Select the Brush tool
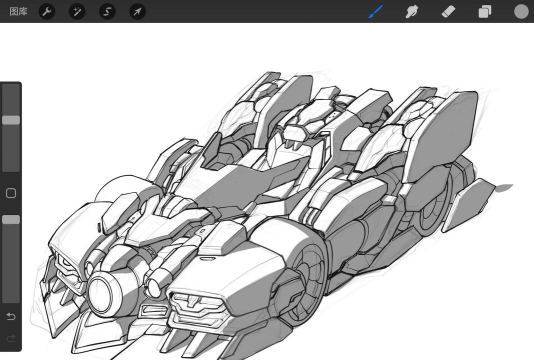Screen dimensions: 534x360 [x=376, y=12]
